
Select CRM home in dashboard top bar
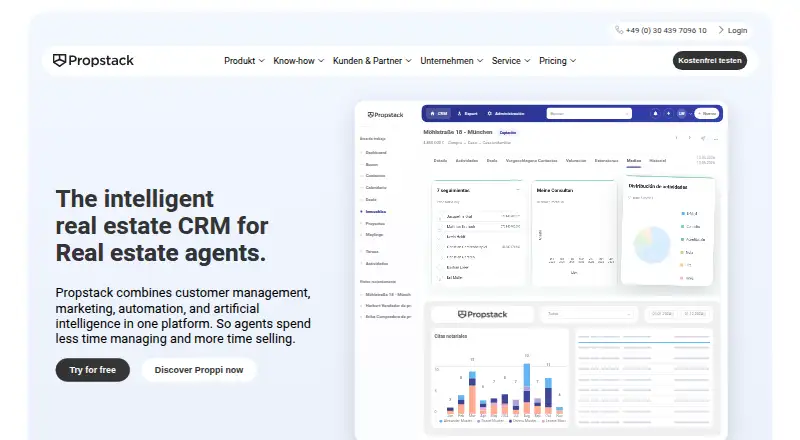tap(439, 113)
